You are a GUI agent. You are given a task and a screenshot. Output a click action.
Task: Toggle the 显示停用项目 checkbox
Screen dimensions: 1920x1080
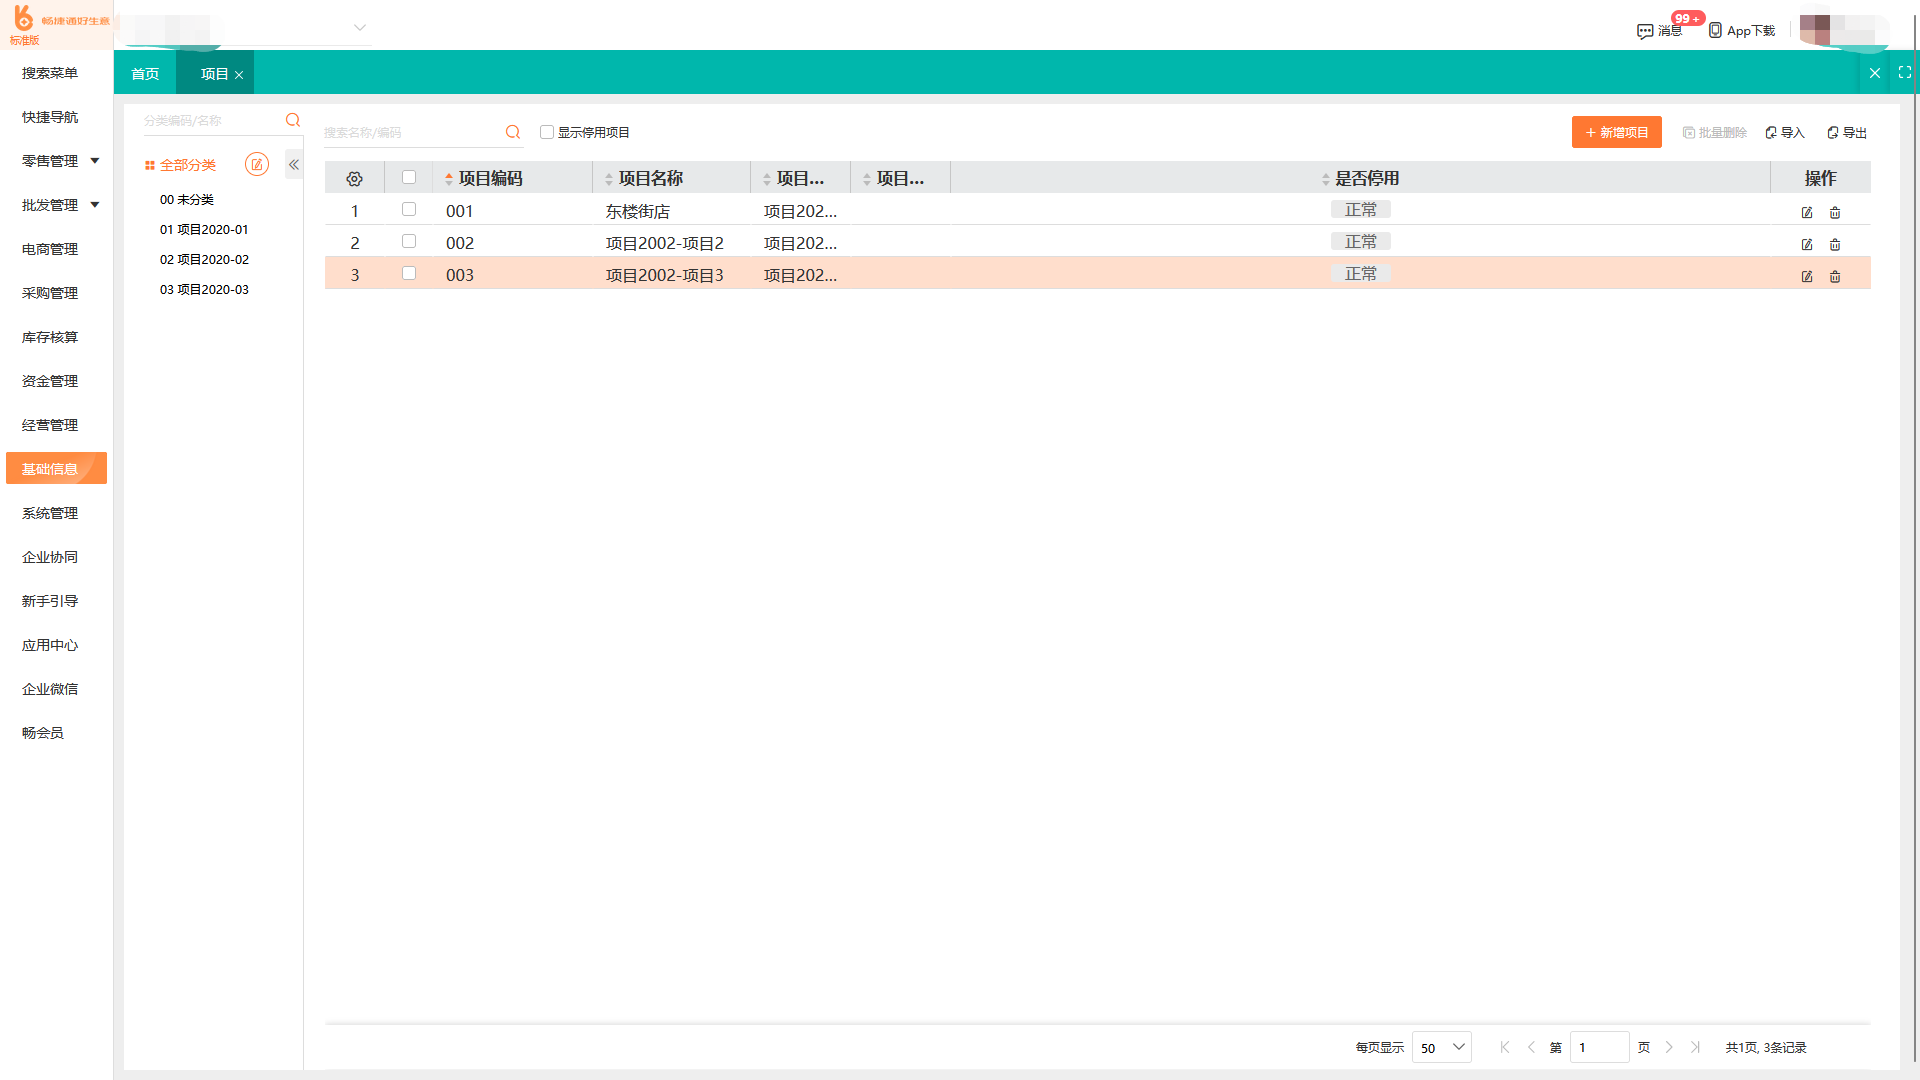(547, 132)
